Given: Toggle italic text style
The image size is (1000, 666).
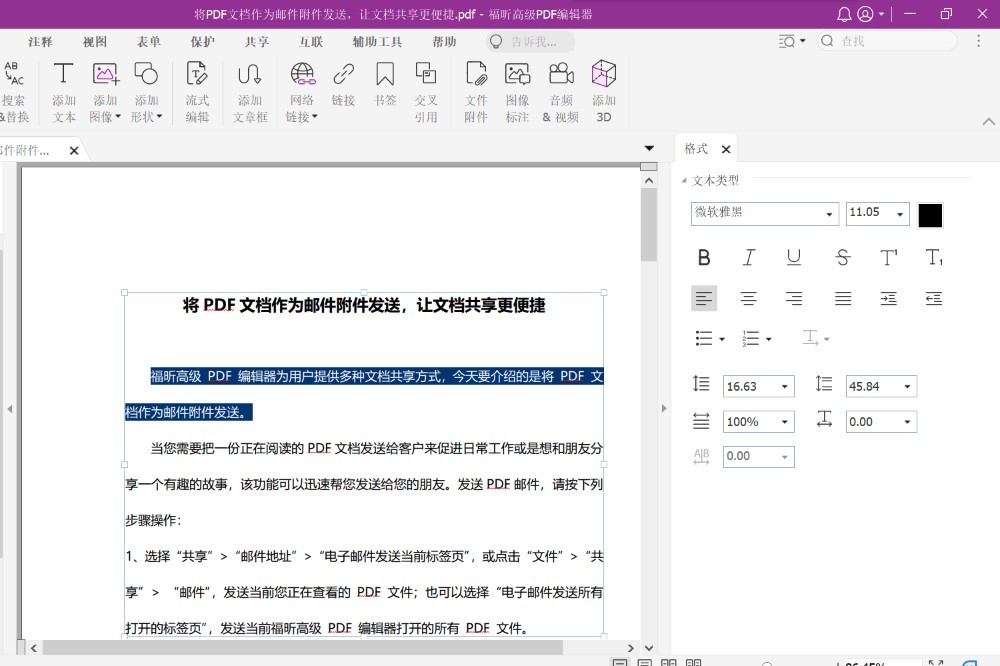Looking at the screenshot, I should click(748, 258).
